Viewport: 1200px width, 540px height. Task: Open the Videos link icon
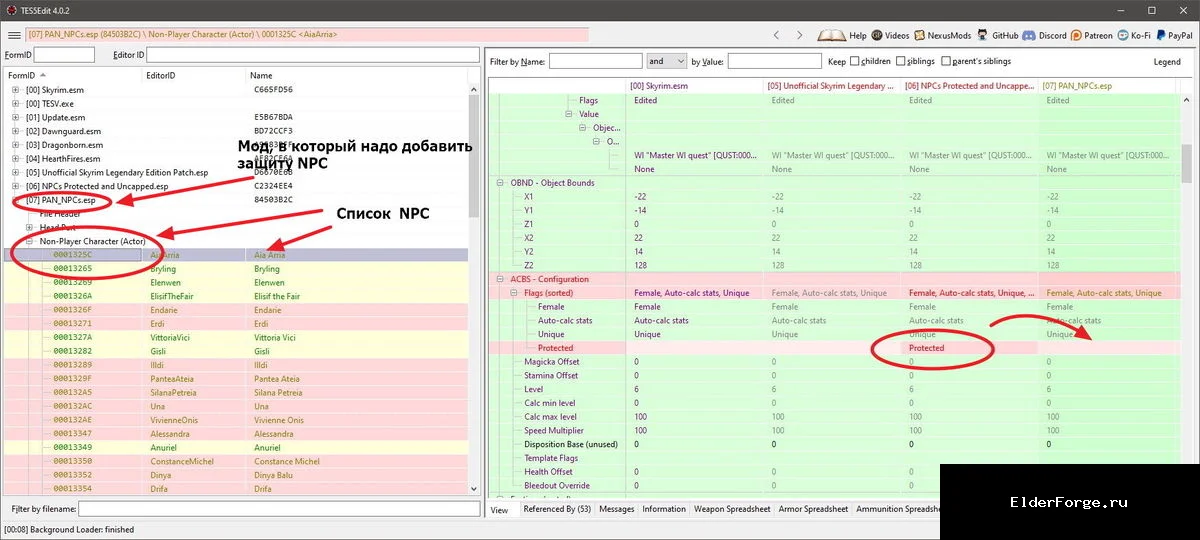877,35
